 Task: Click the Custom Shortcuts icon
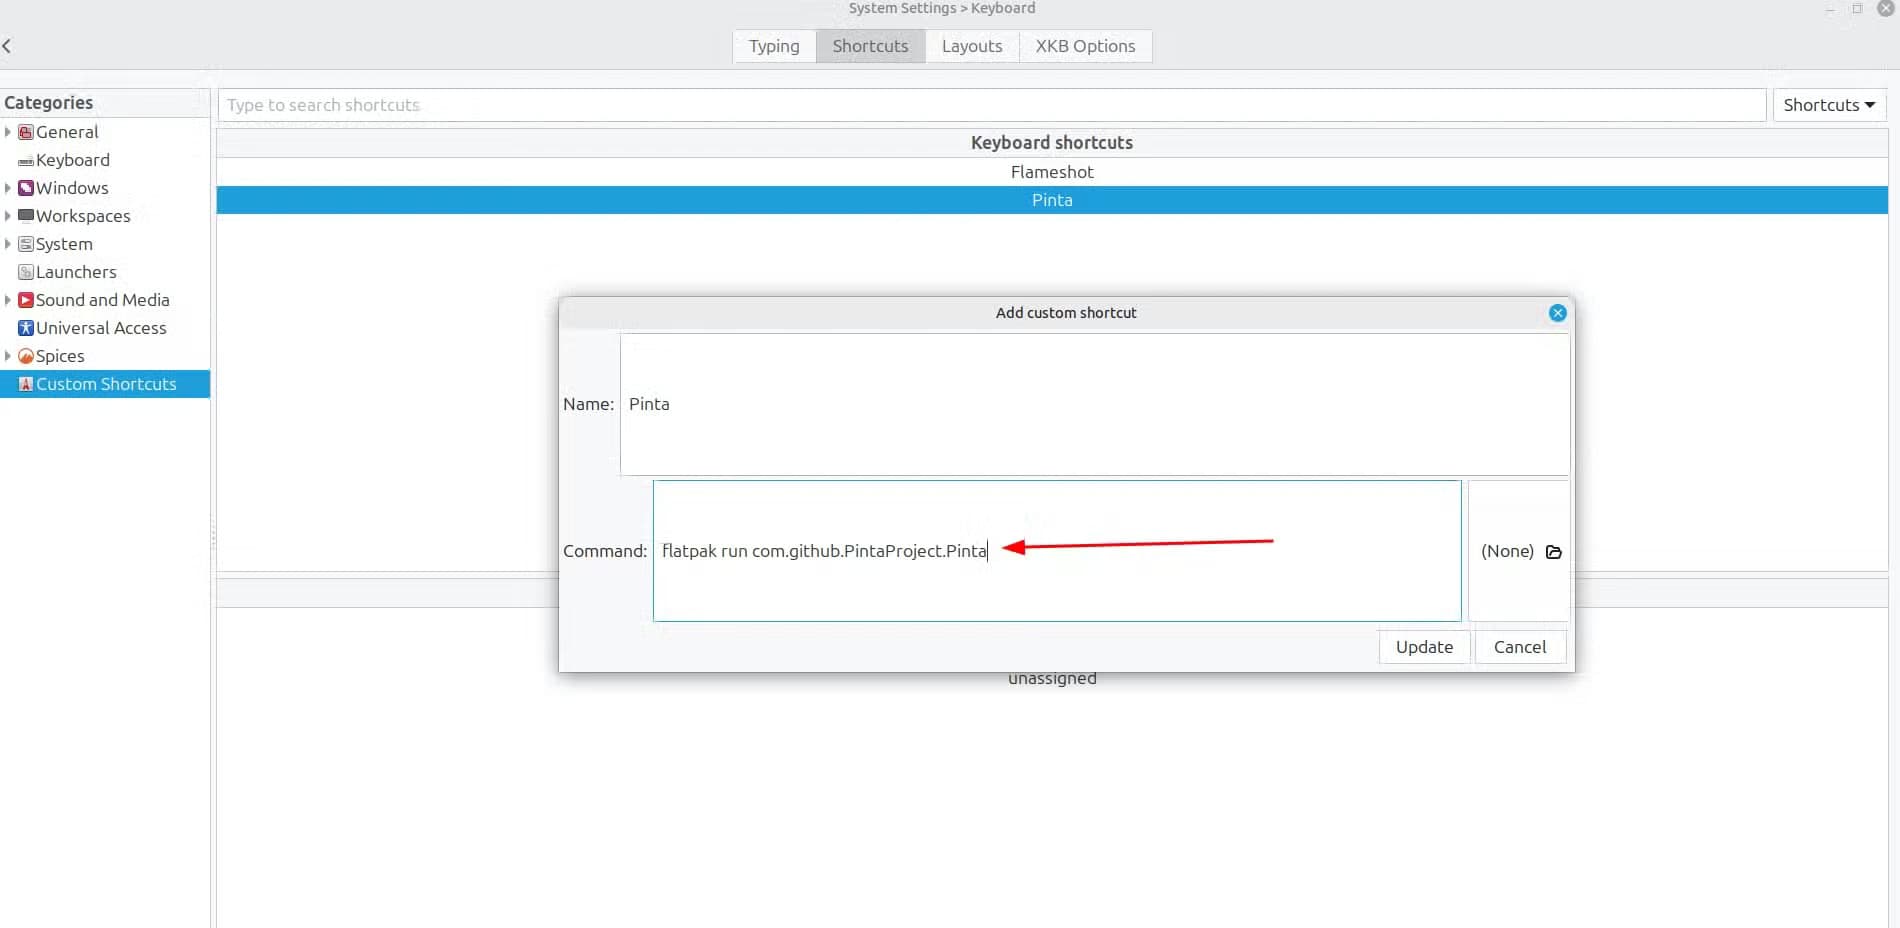[26, 384]
